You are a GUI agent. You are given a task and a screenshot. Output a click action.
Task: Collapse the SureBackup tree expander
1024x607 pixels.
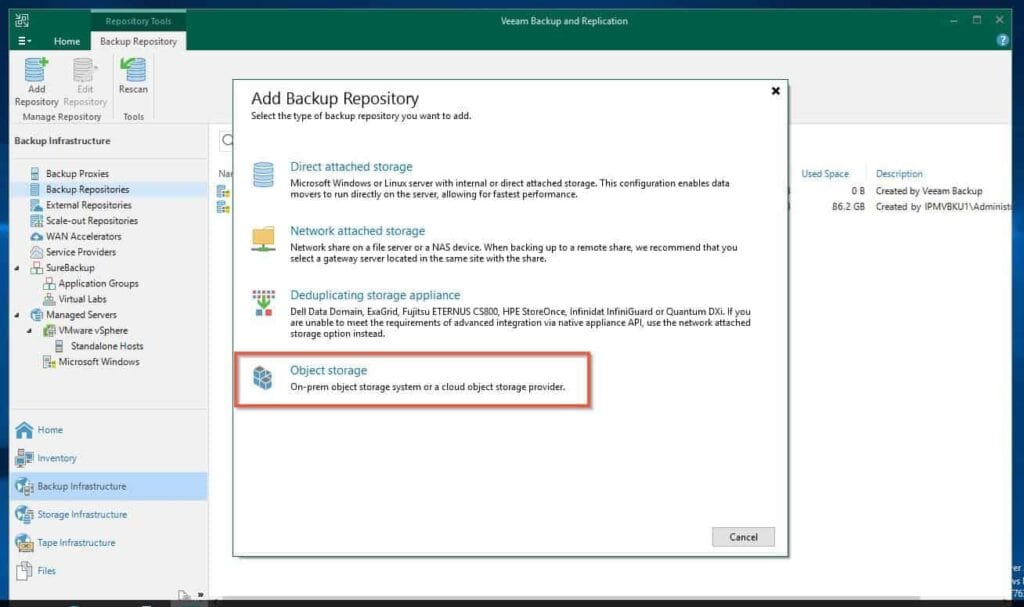pyautogui.click(x=17, y=268)
